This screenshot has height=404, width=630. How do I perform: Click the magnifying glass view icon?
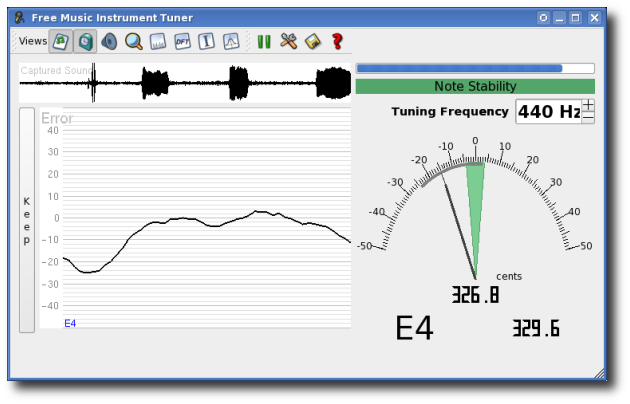(133, 41)
